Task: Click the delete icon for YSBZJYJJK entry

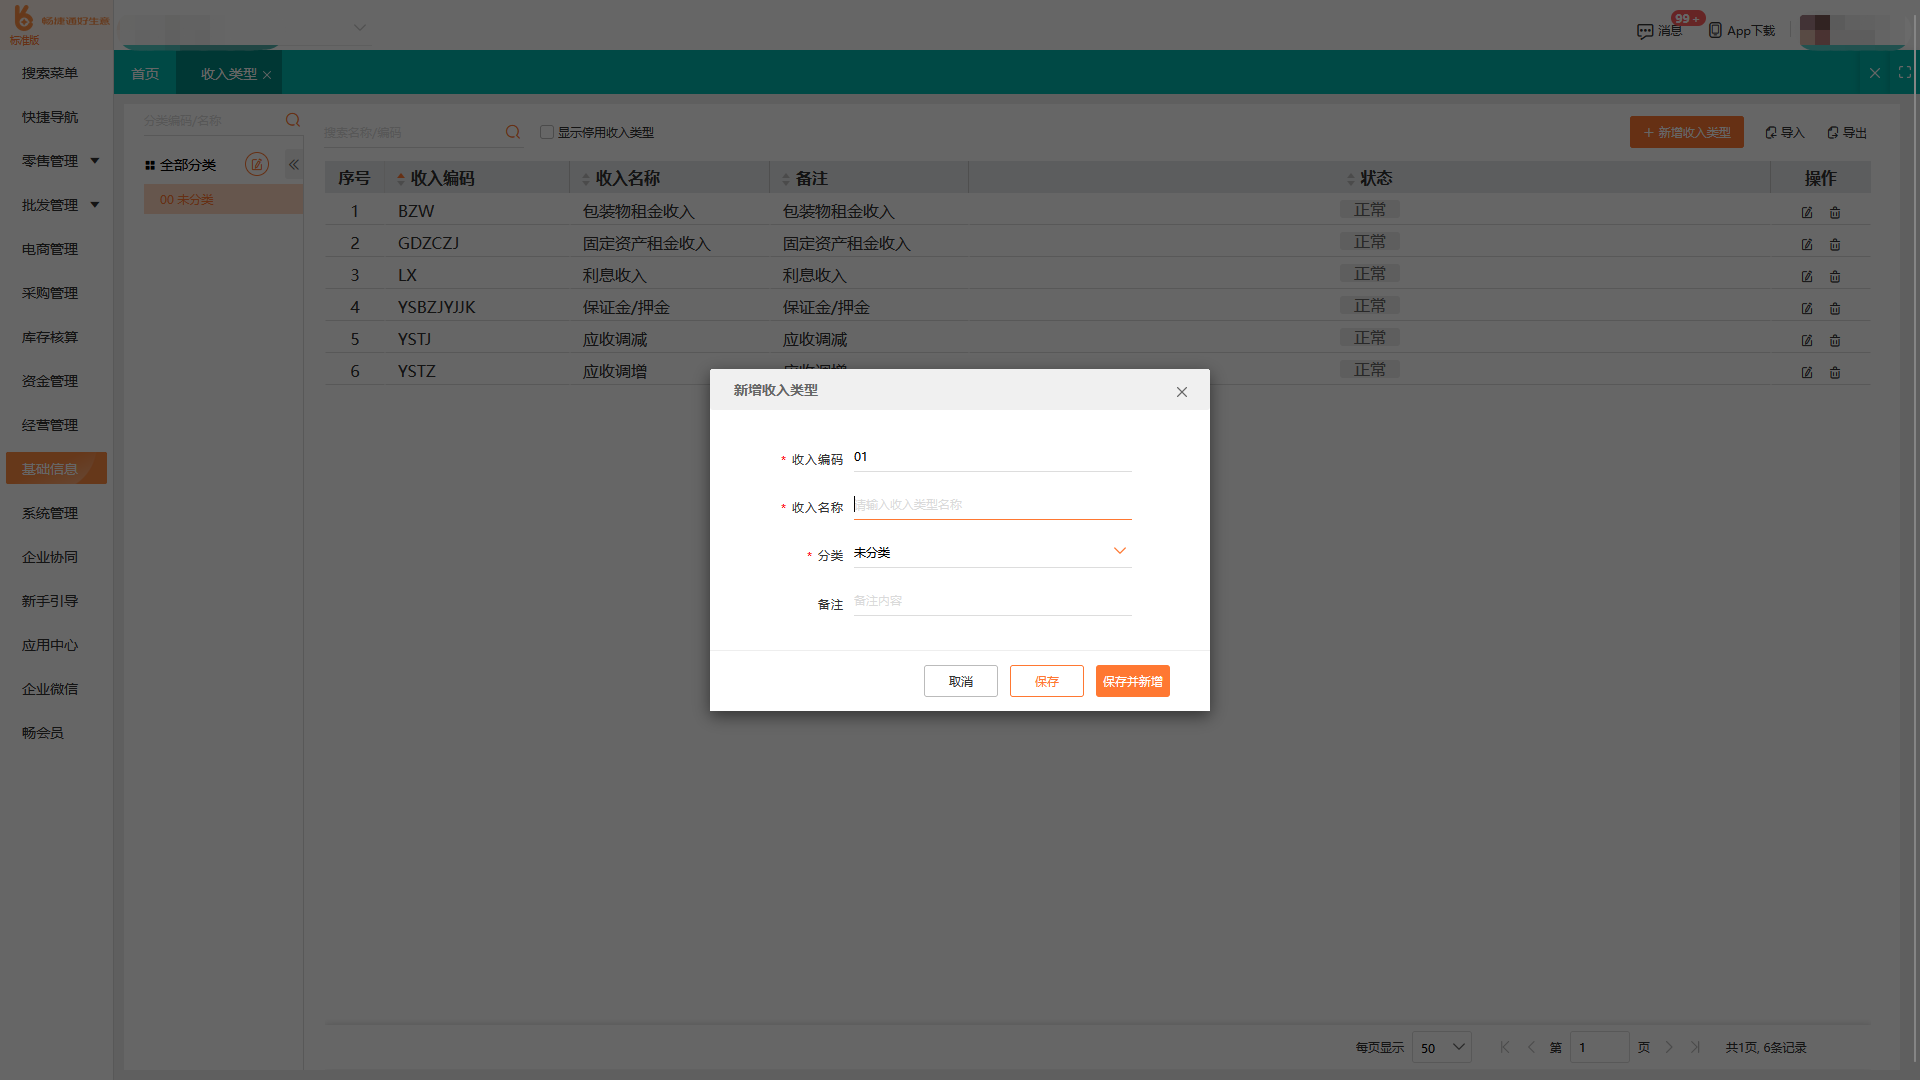Action: tap(1834, 307)
